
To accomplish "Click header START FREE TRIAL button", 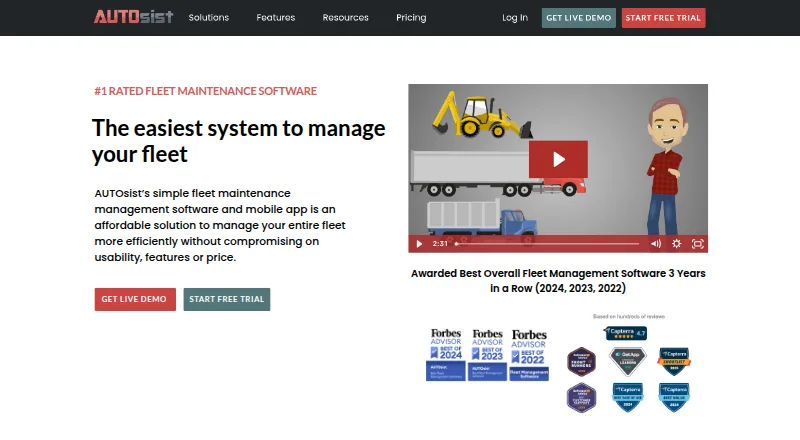I will coord(663,18).
